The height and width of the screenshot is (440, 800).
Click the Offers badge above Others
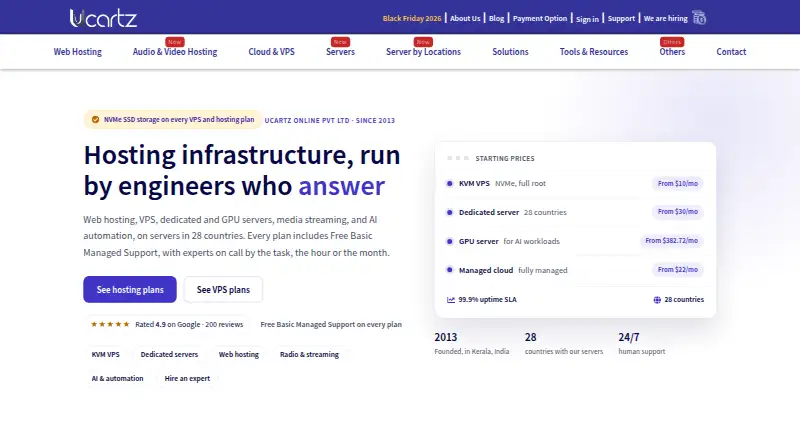pyautogui.click(x=672, y=42)
